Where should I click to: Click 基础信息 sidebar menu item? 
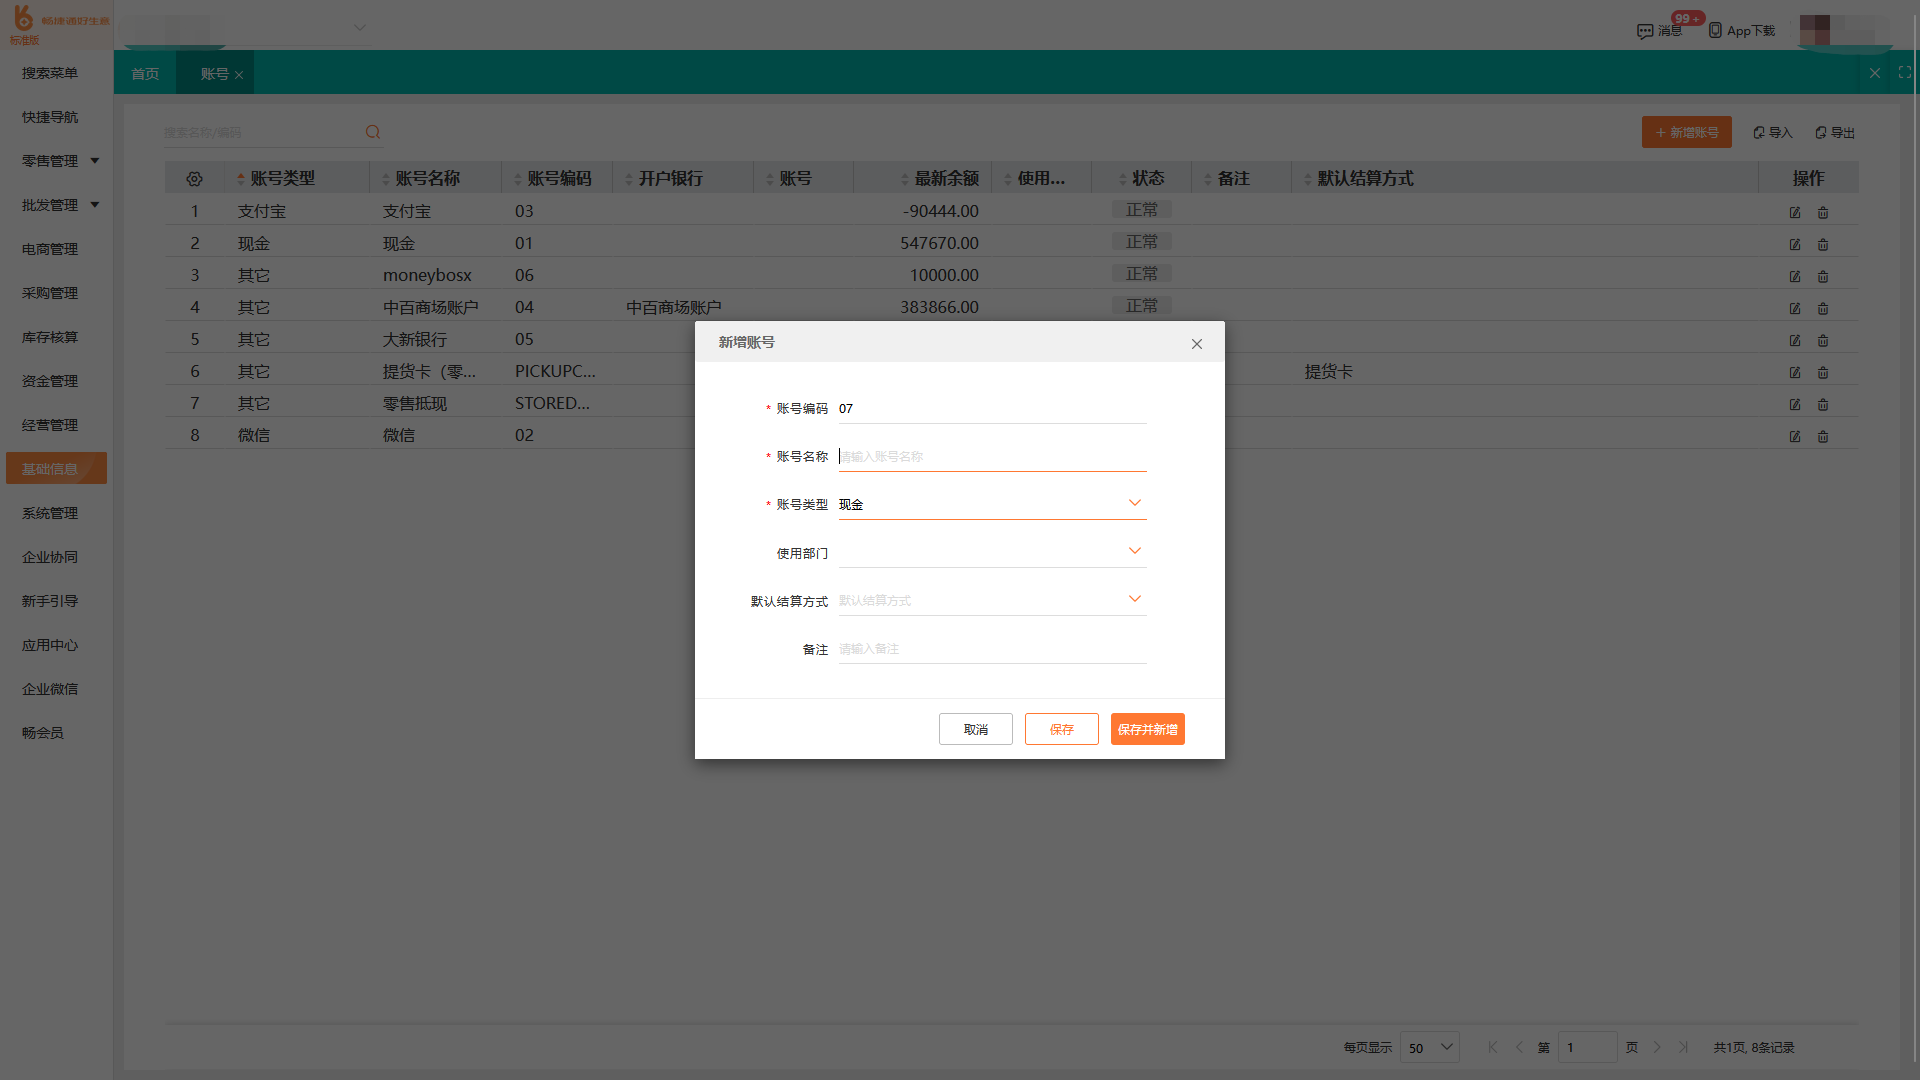coord(53,468)
